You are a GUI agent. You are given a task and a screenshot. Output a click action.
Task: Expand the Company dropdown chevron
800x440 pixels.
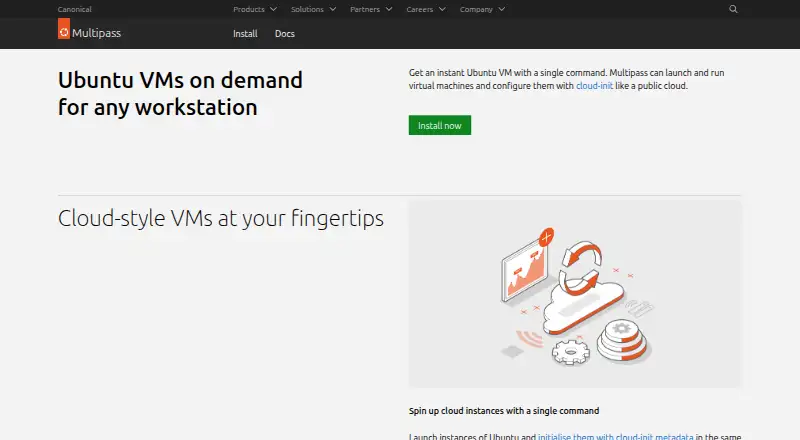tap(502, 9)
